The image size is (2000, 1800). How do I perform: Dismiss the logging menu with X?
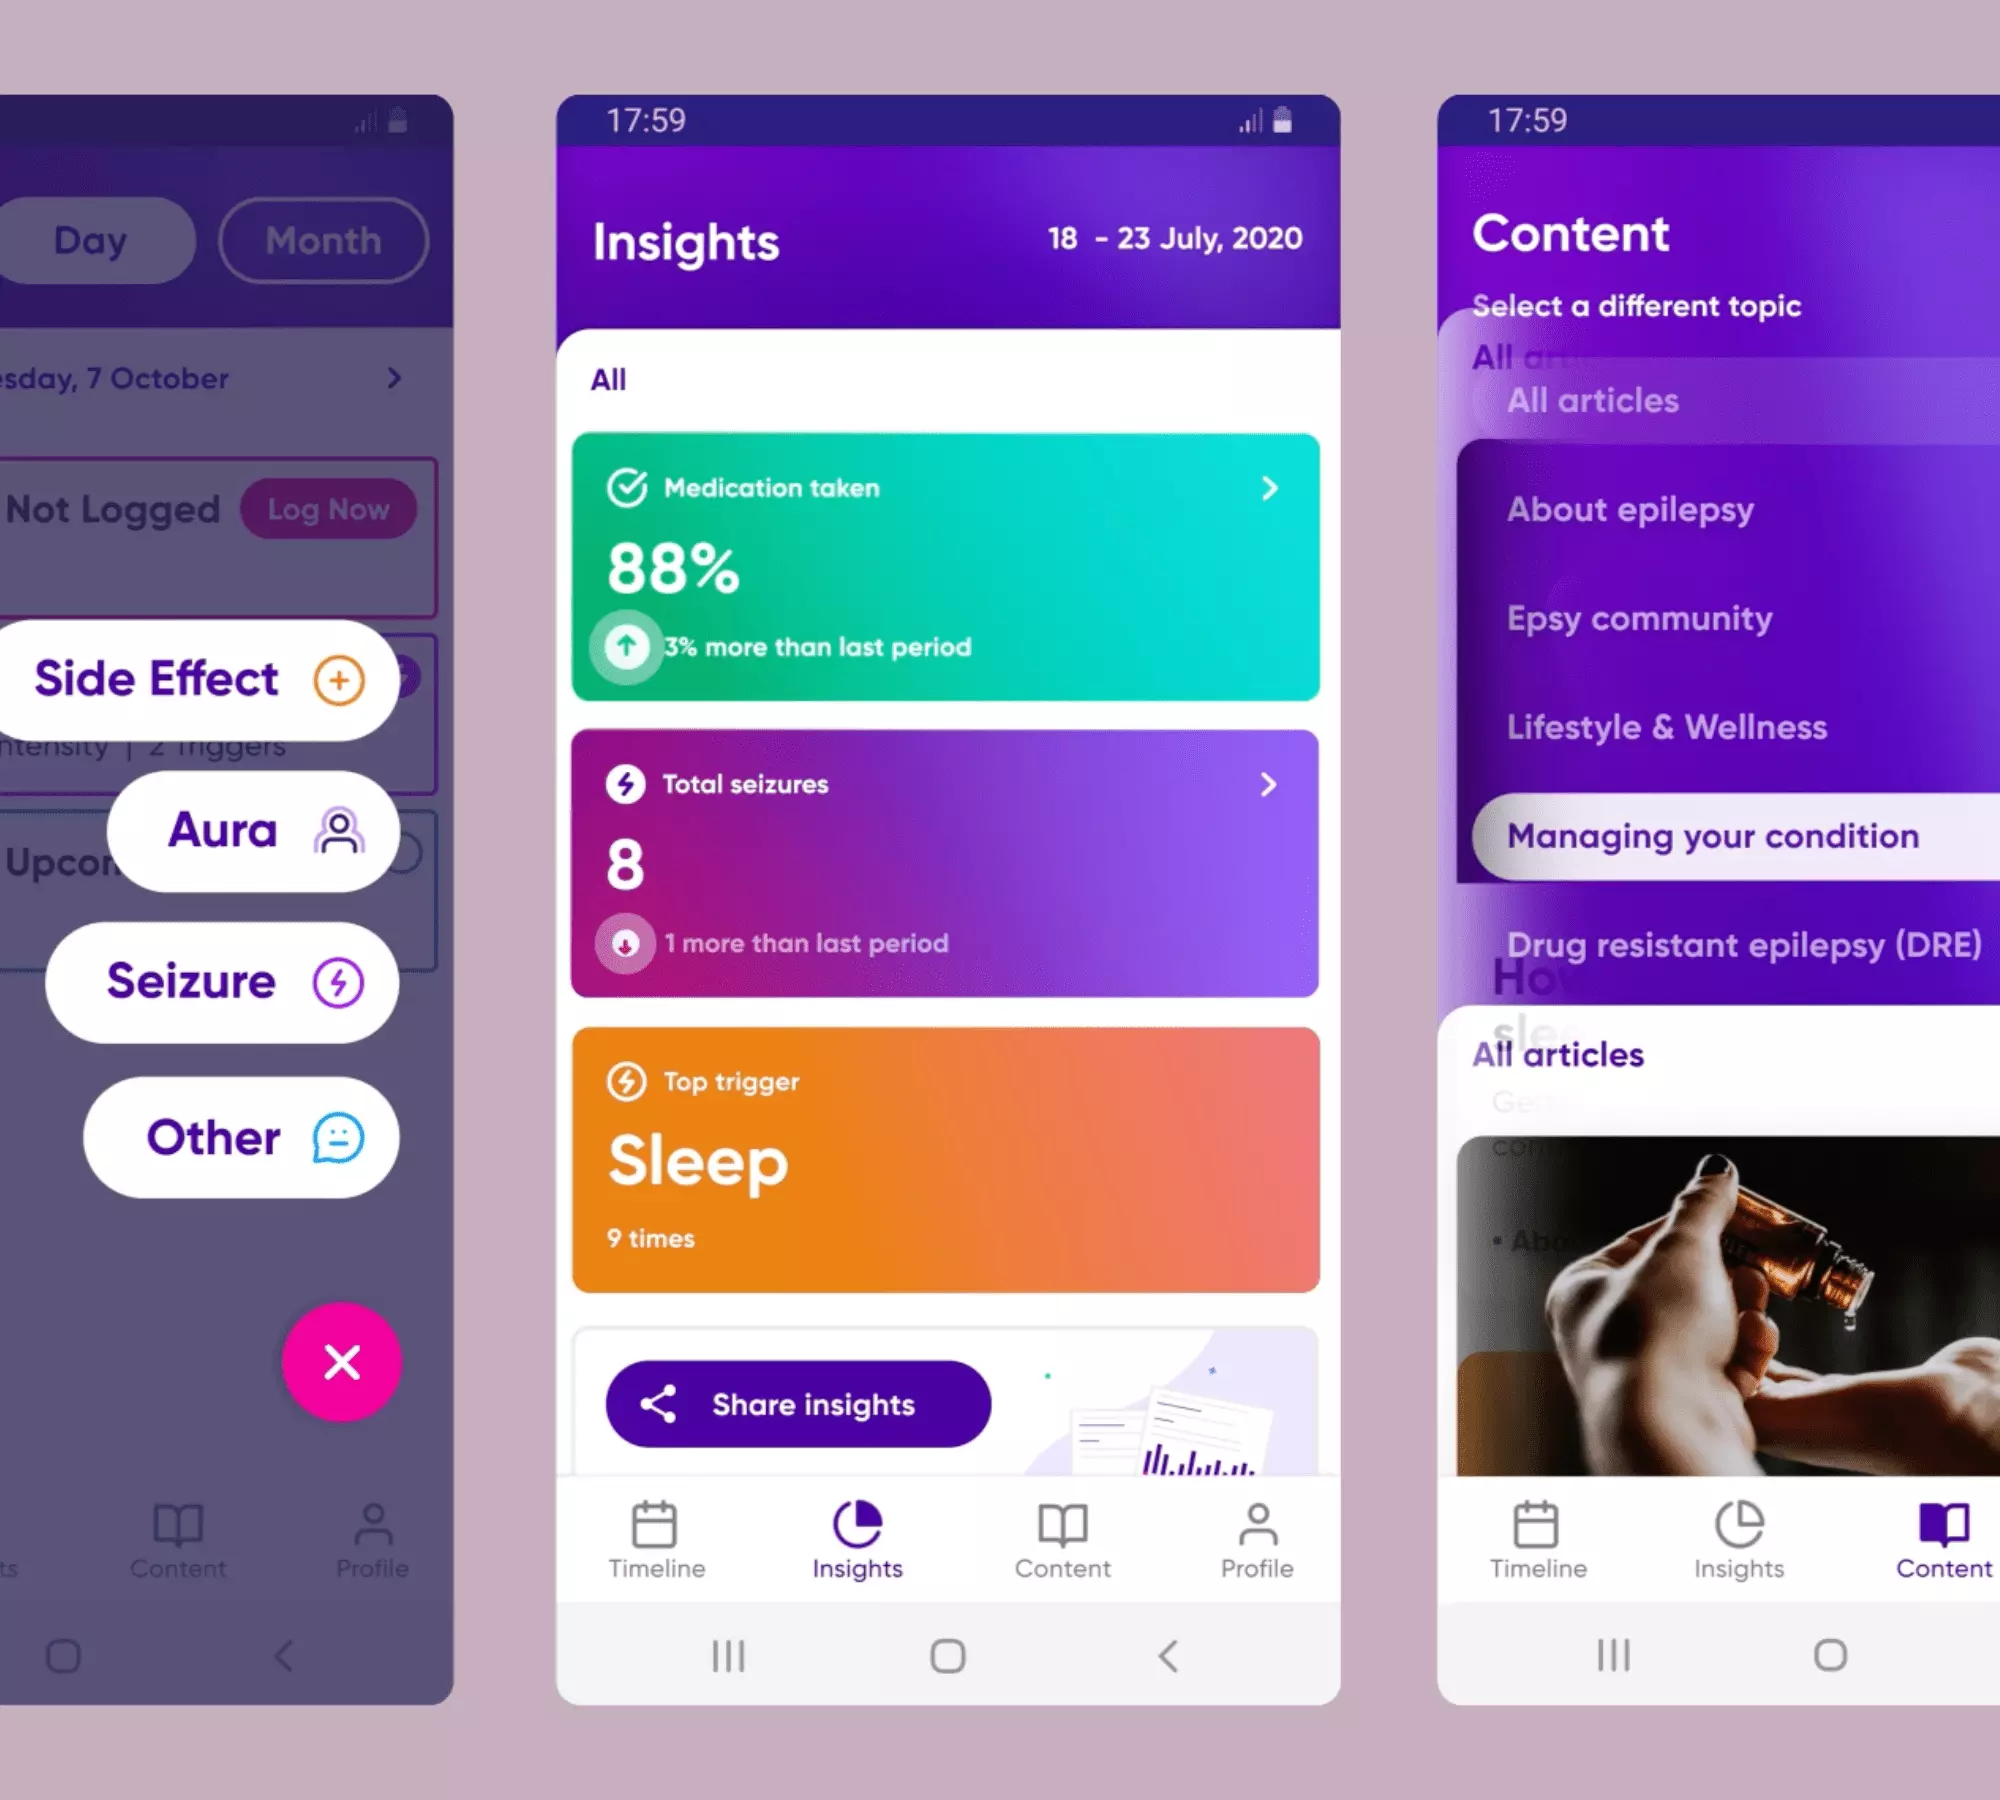tap(341, 1359)
